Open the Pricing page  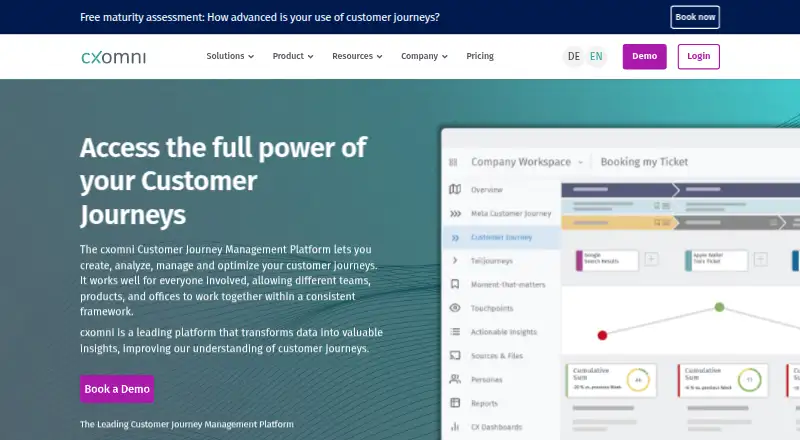pos(480,56)
